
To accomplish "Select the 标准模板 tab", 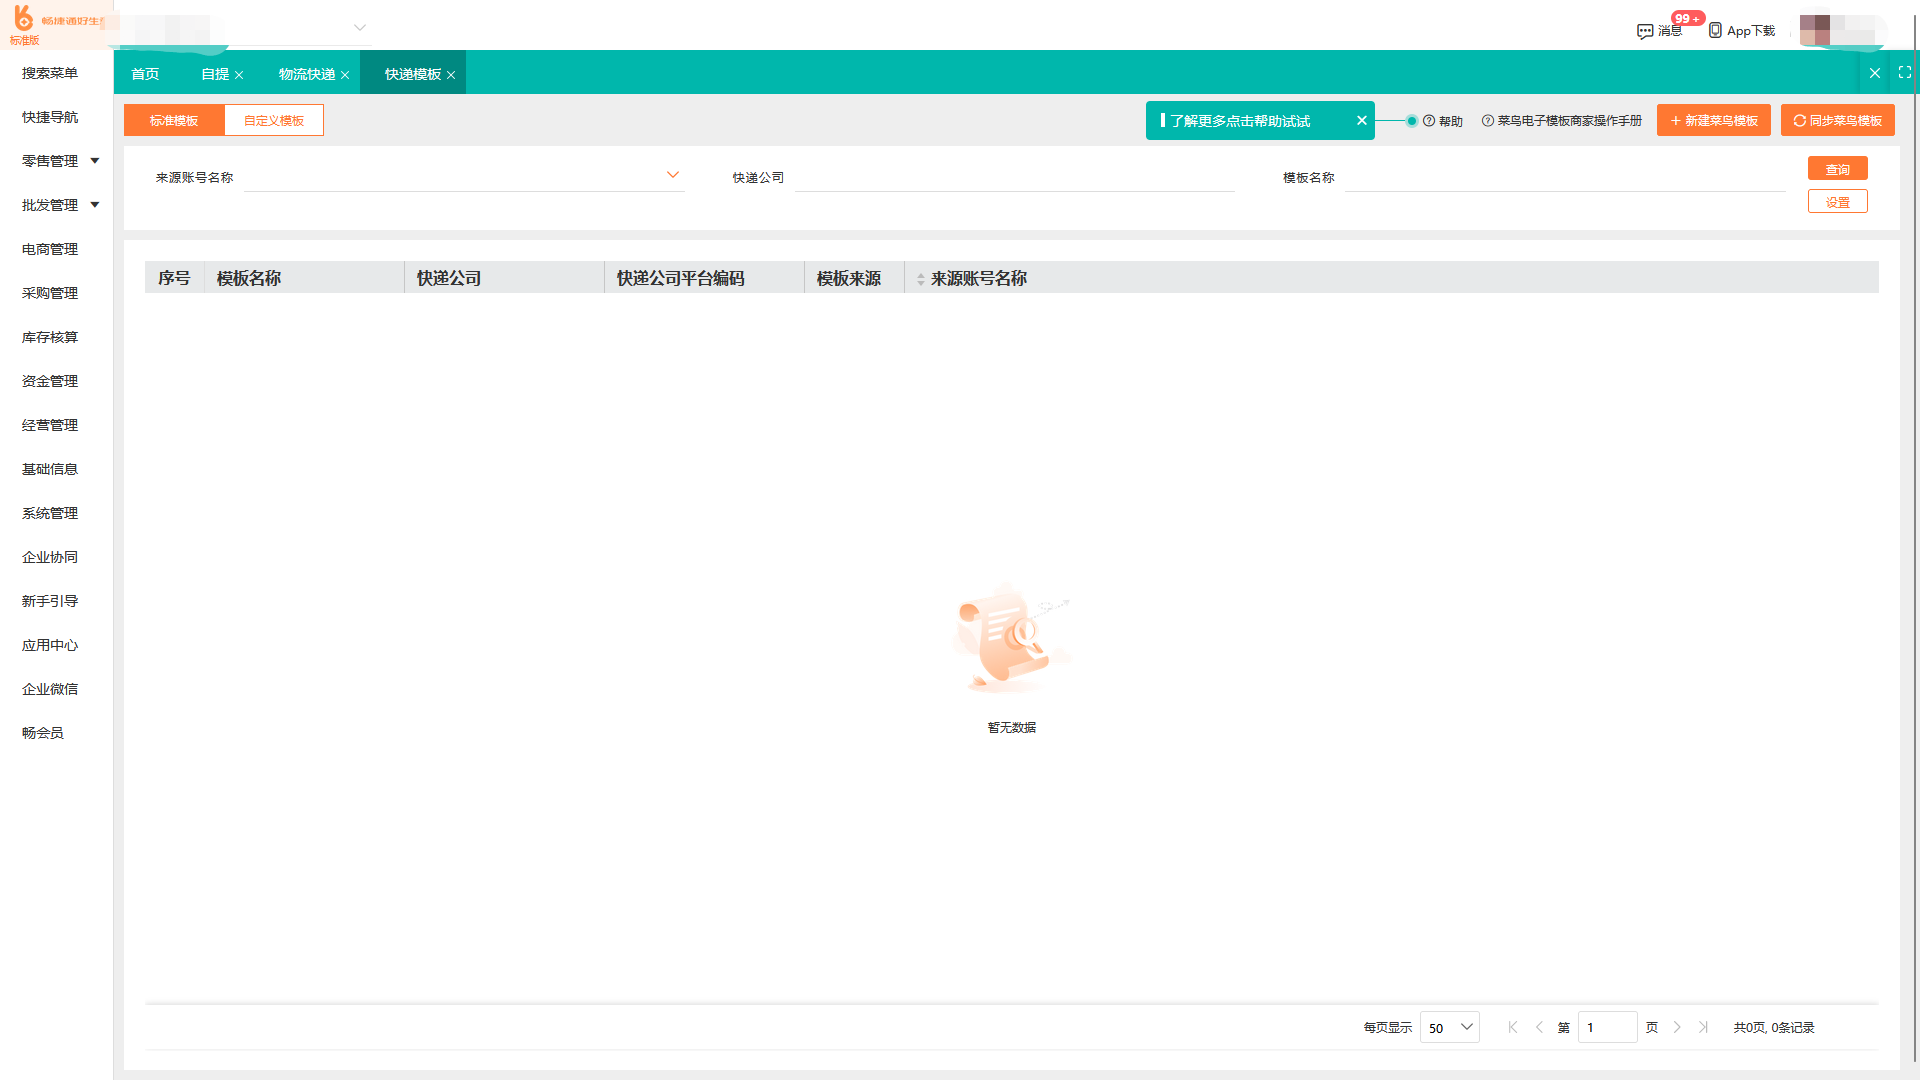I will [x=174, y=120].
